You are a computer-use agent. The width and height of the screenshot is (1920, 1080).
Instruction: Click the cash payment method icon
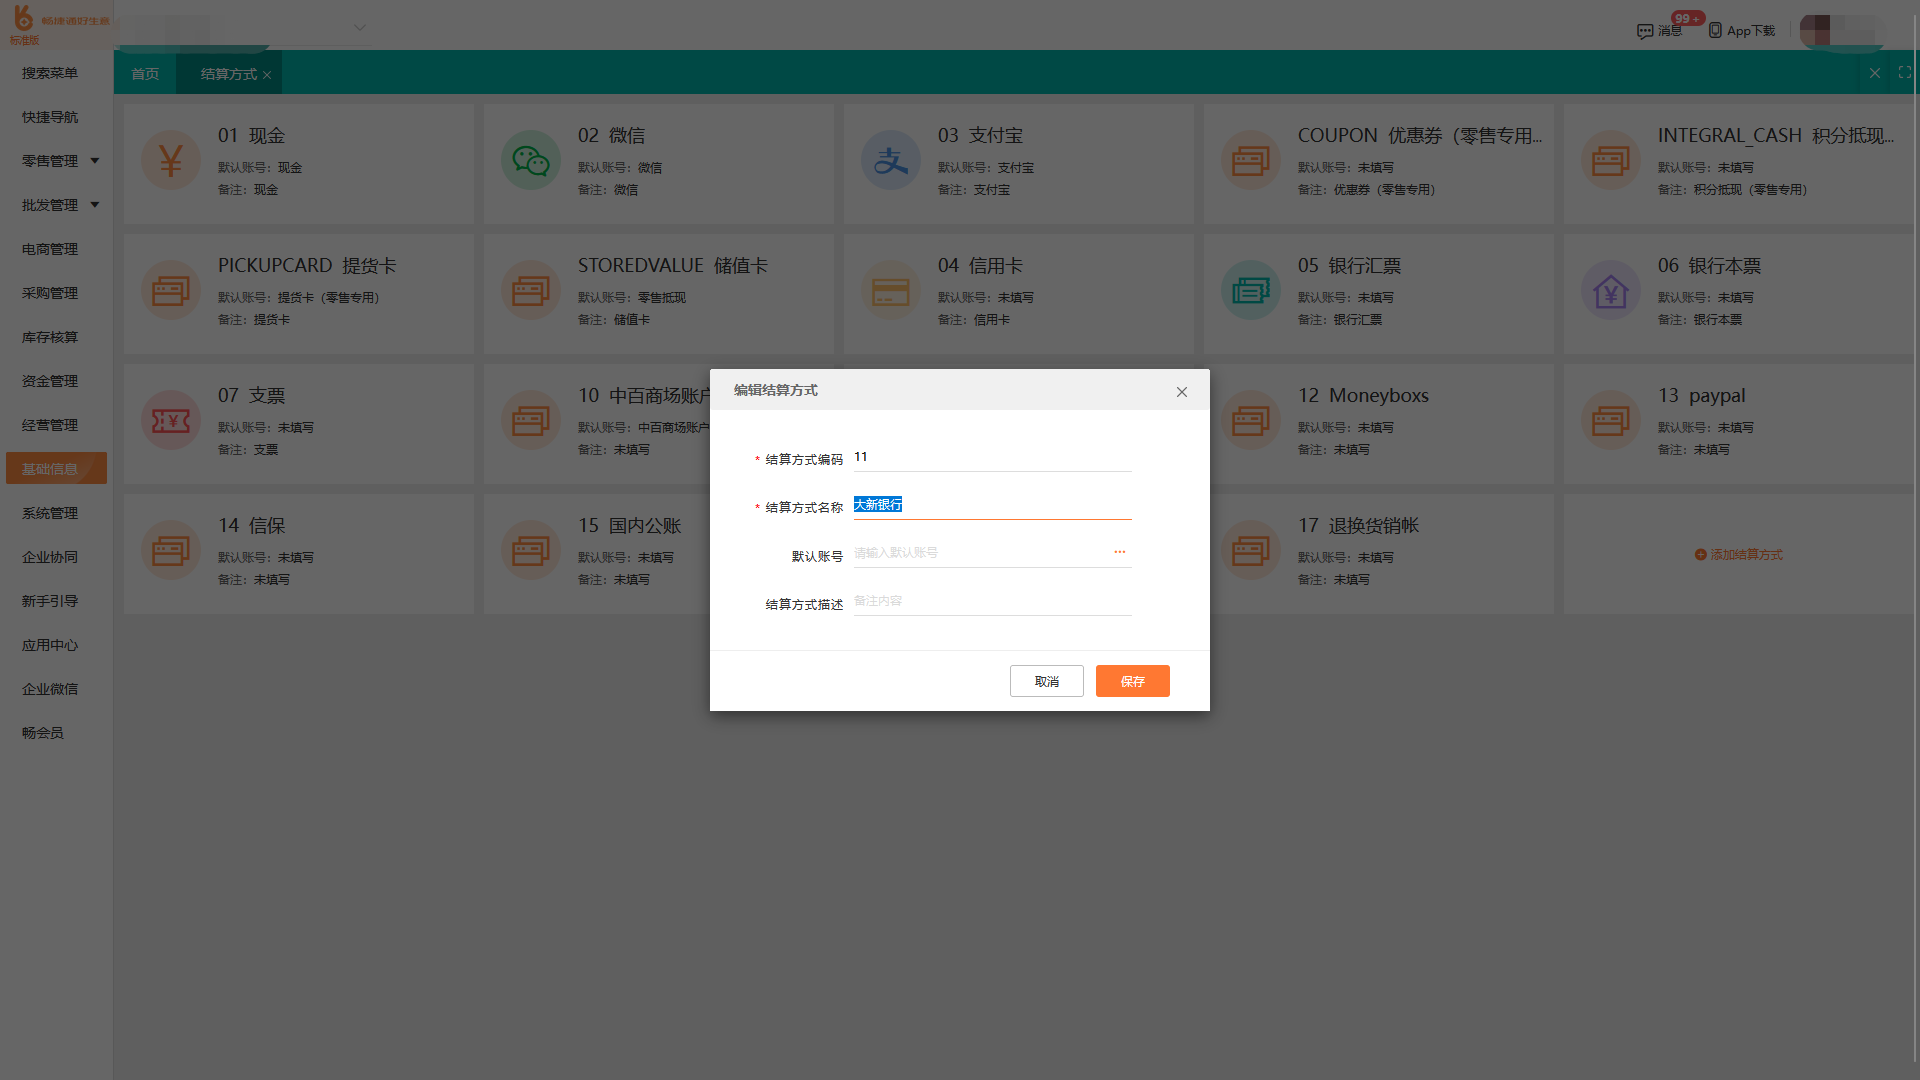tap(171, 160)
